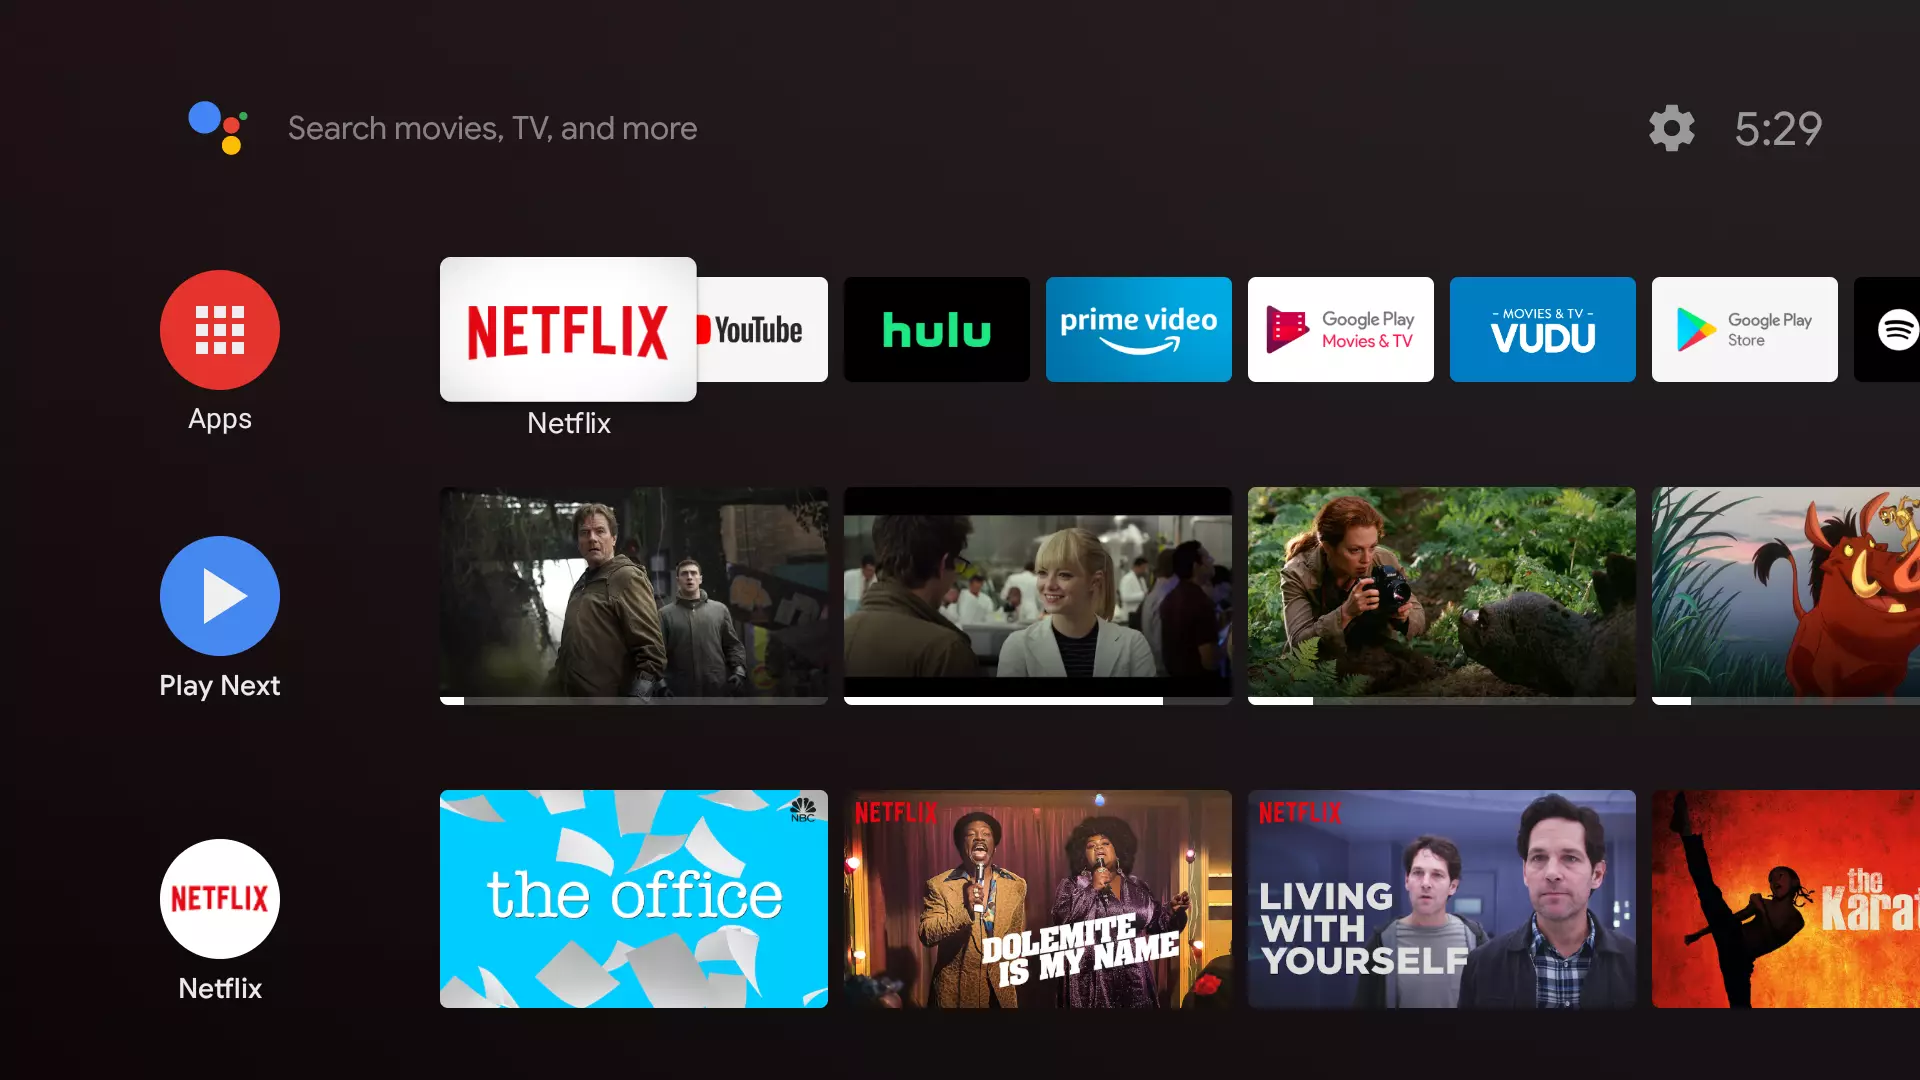
Task: Open Google Play Store
Action: pos(1743,328)
